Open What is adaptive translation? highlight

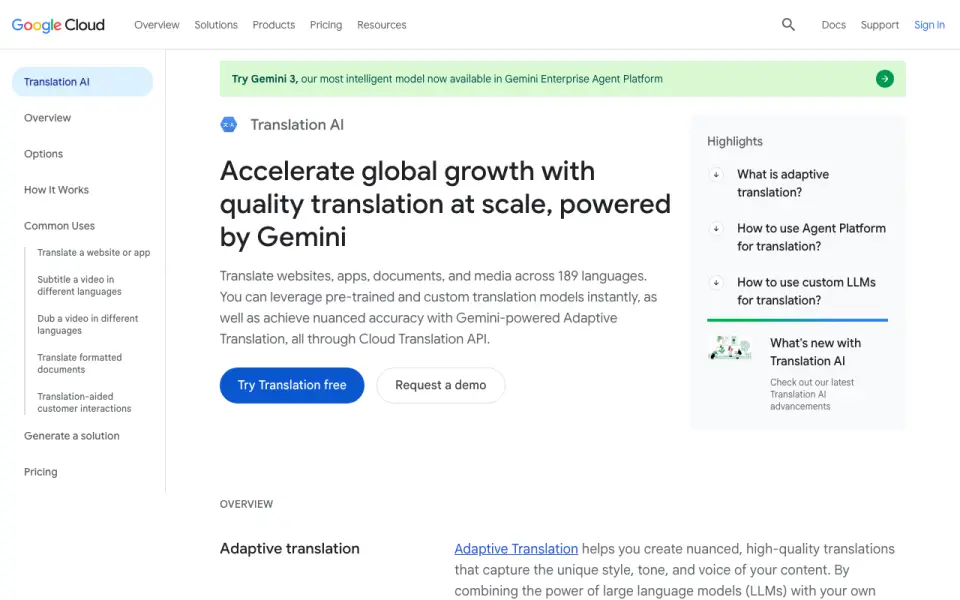tap(783, 183)
